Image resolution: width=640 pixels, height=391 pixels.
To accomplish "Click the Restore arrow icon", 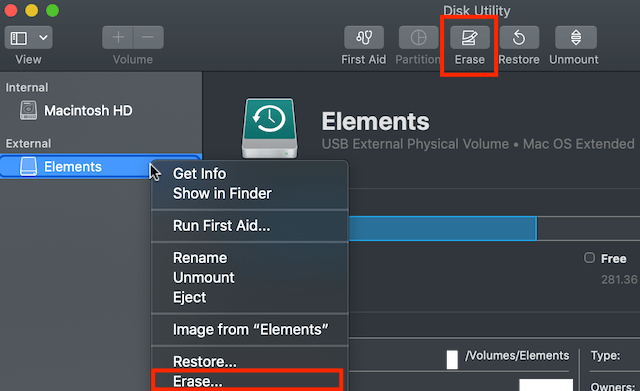I will pyautogui.click(x=519, y=38).
